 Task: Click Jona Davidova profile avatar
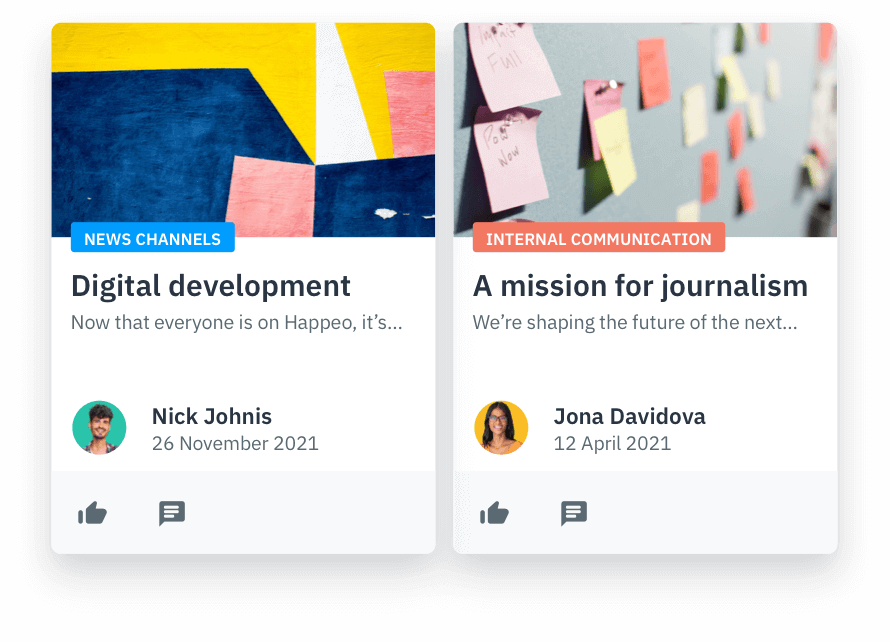(501, 428)
